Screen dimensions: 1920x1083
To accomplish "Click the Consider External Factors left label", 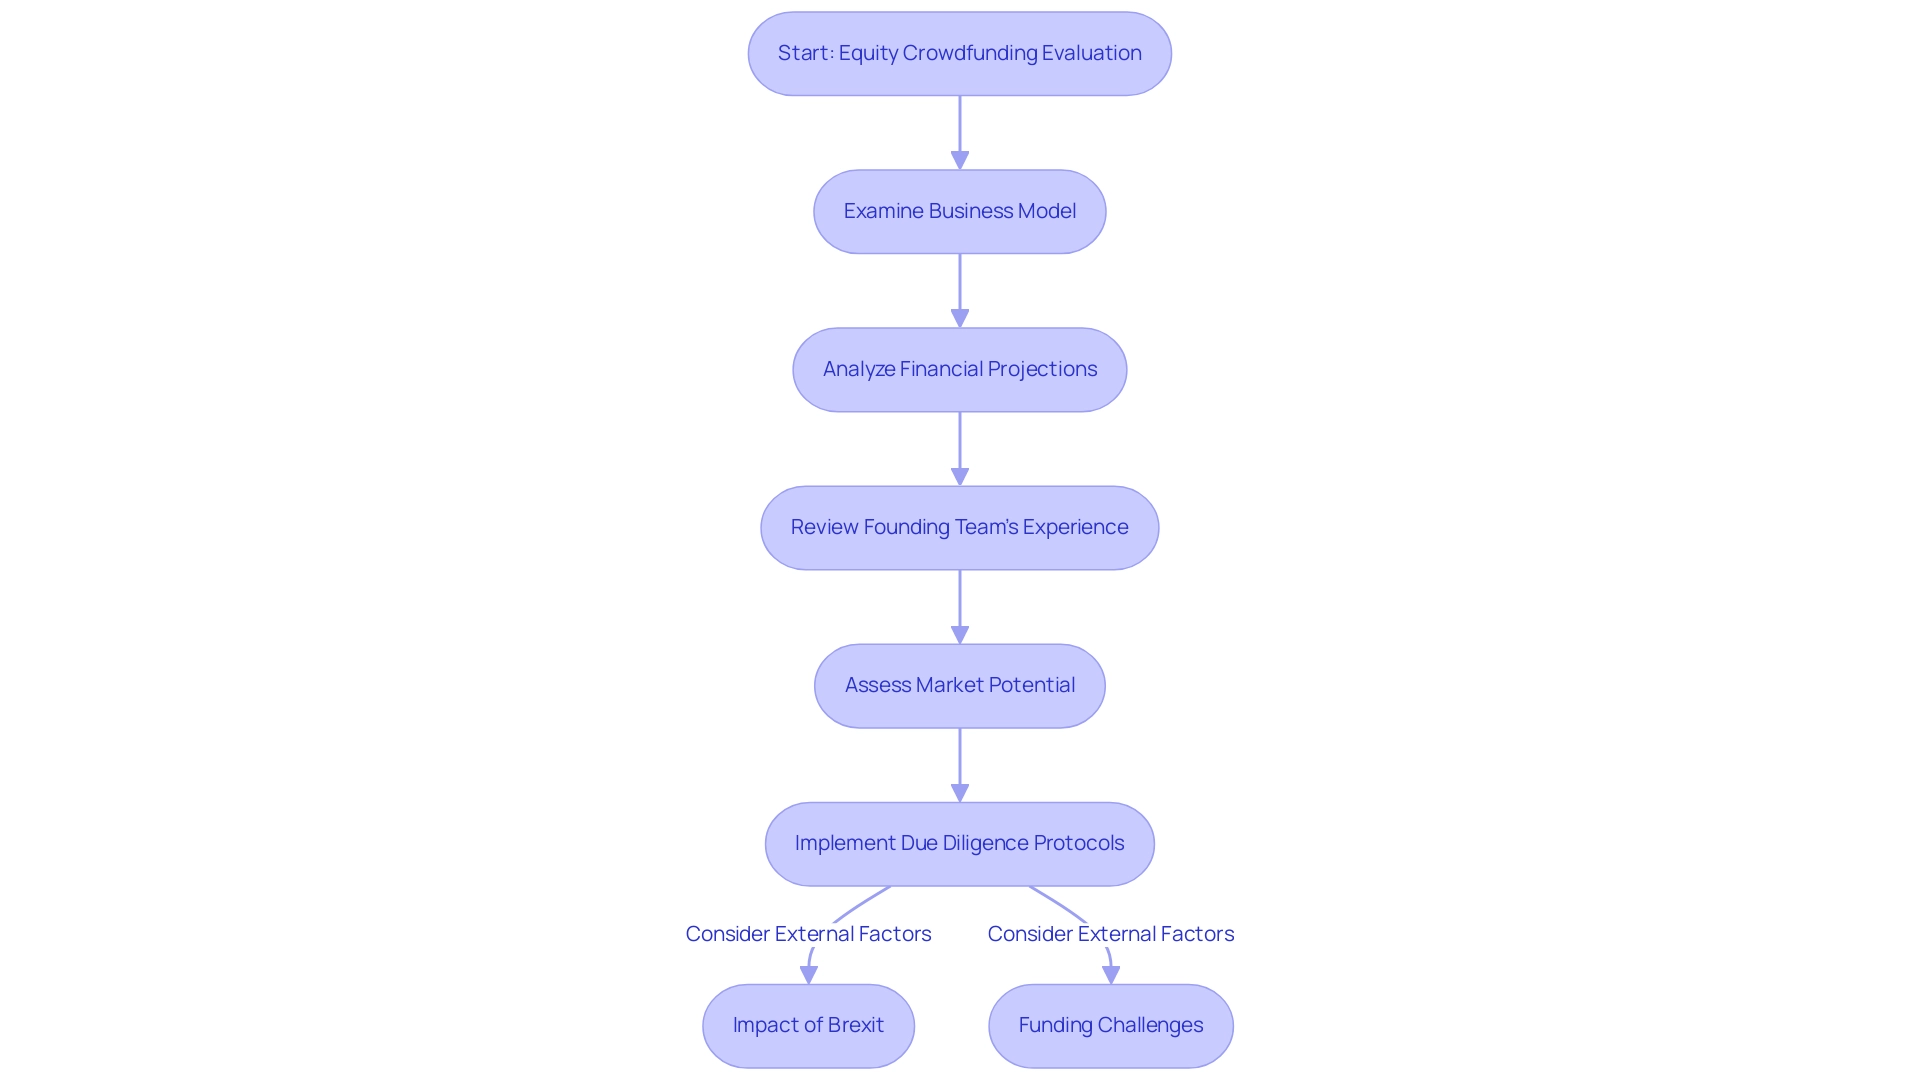I will tap(808, 933).
